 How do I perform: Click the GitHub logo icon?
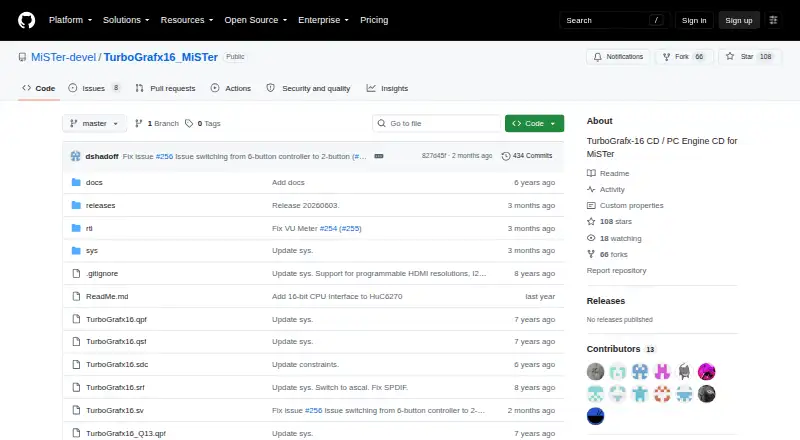click(x=27, y=20)
